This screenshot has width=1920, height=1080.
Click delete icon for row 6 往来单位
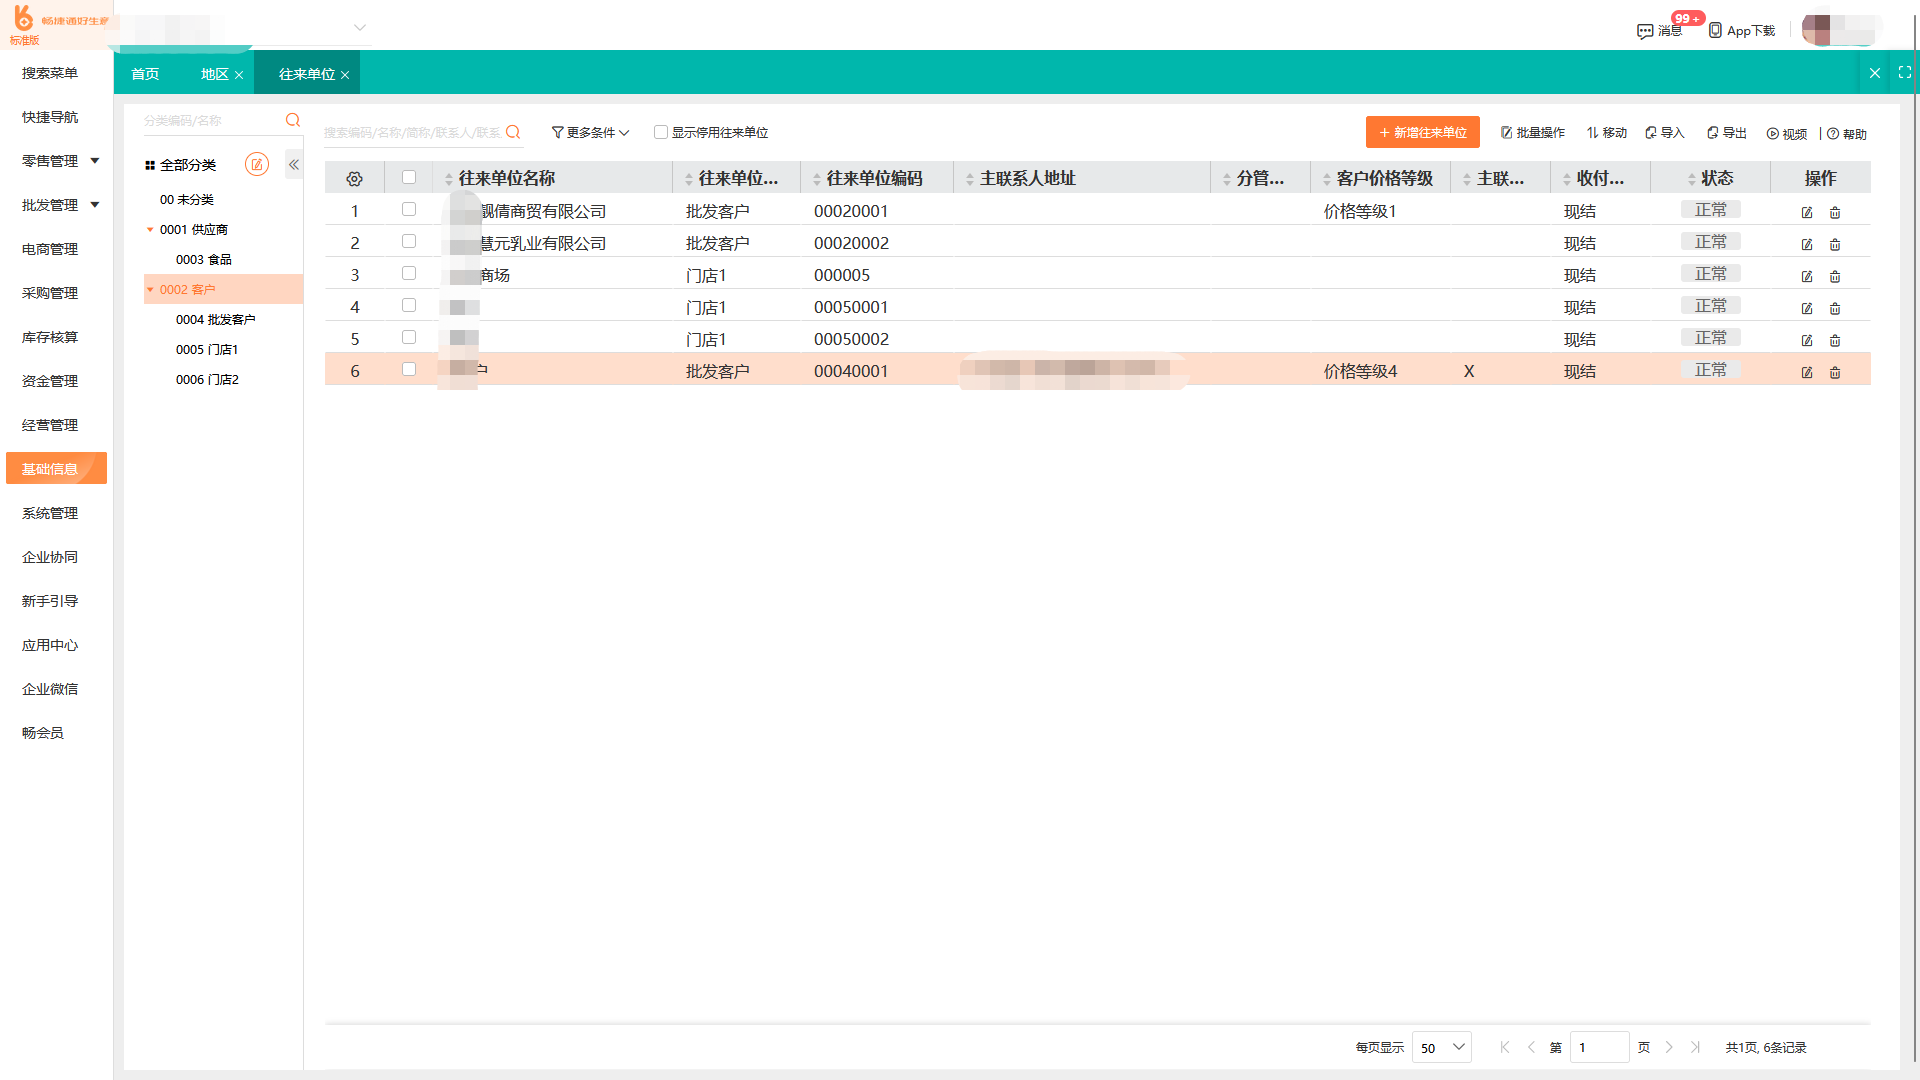click(1834, 371)
